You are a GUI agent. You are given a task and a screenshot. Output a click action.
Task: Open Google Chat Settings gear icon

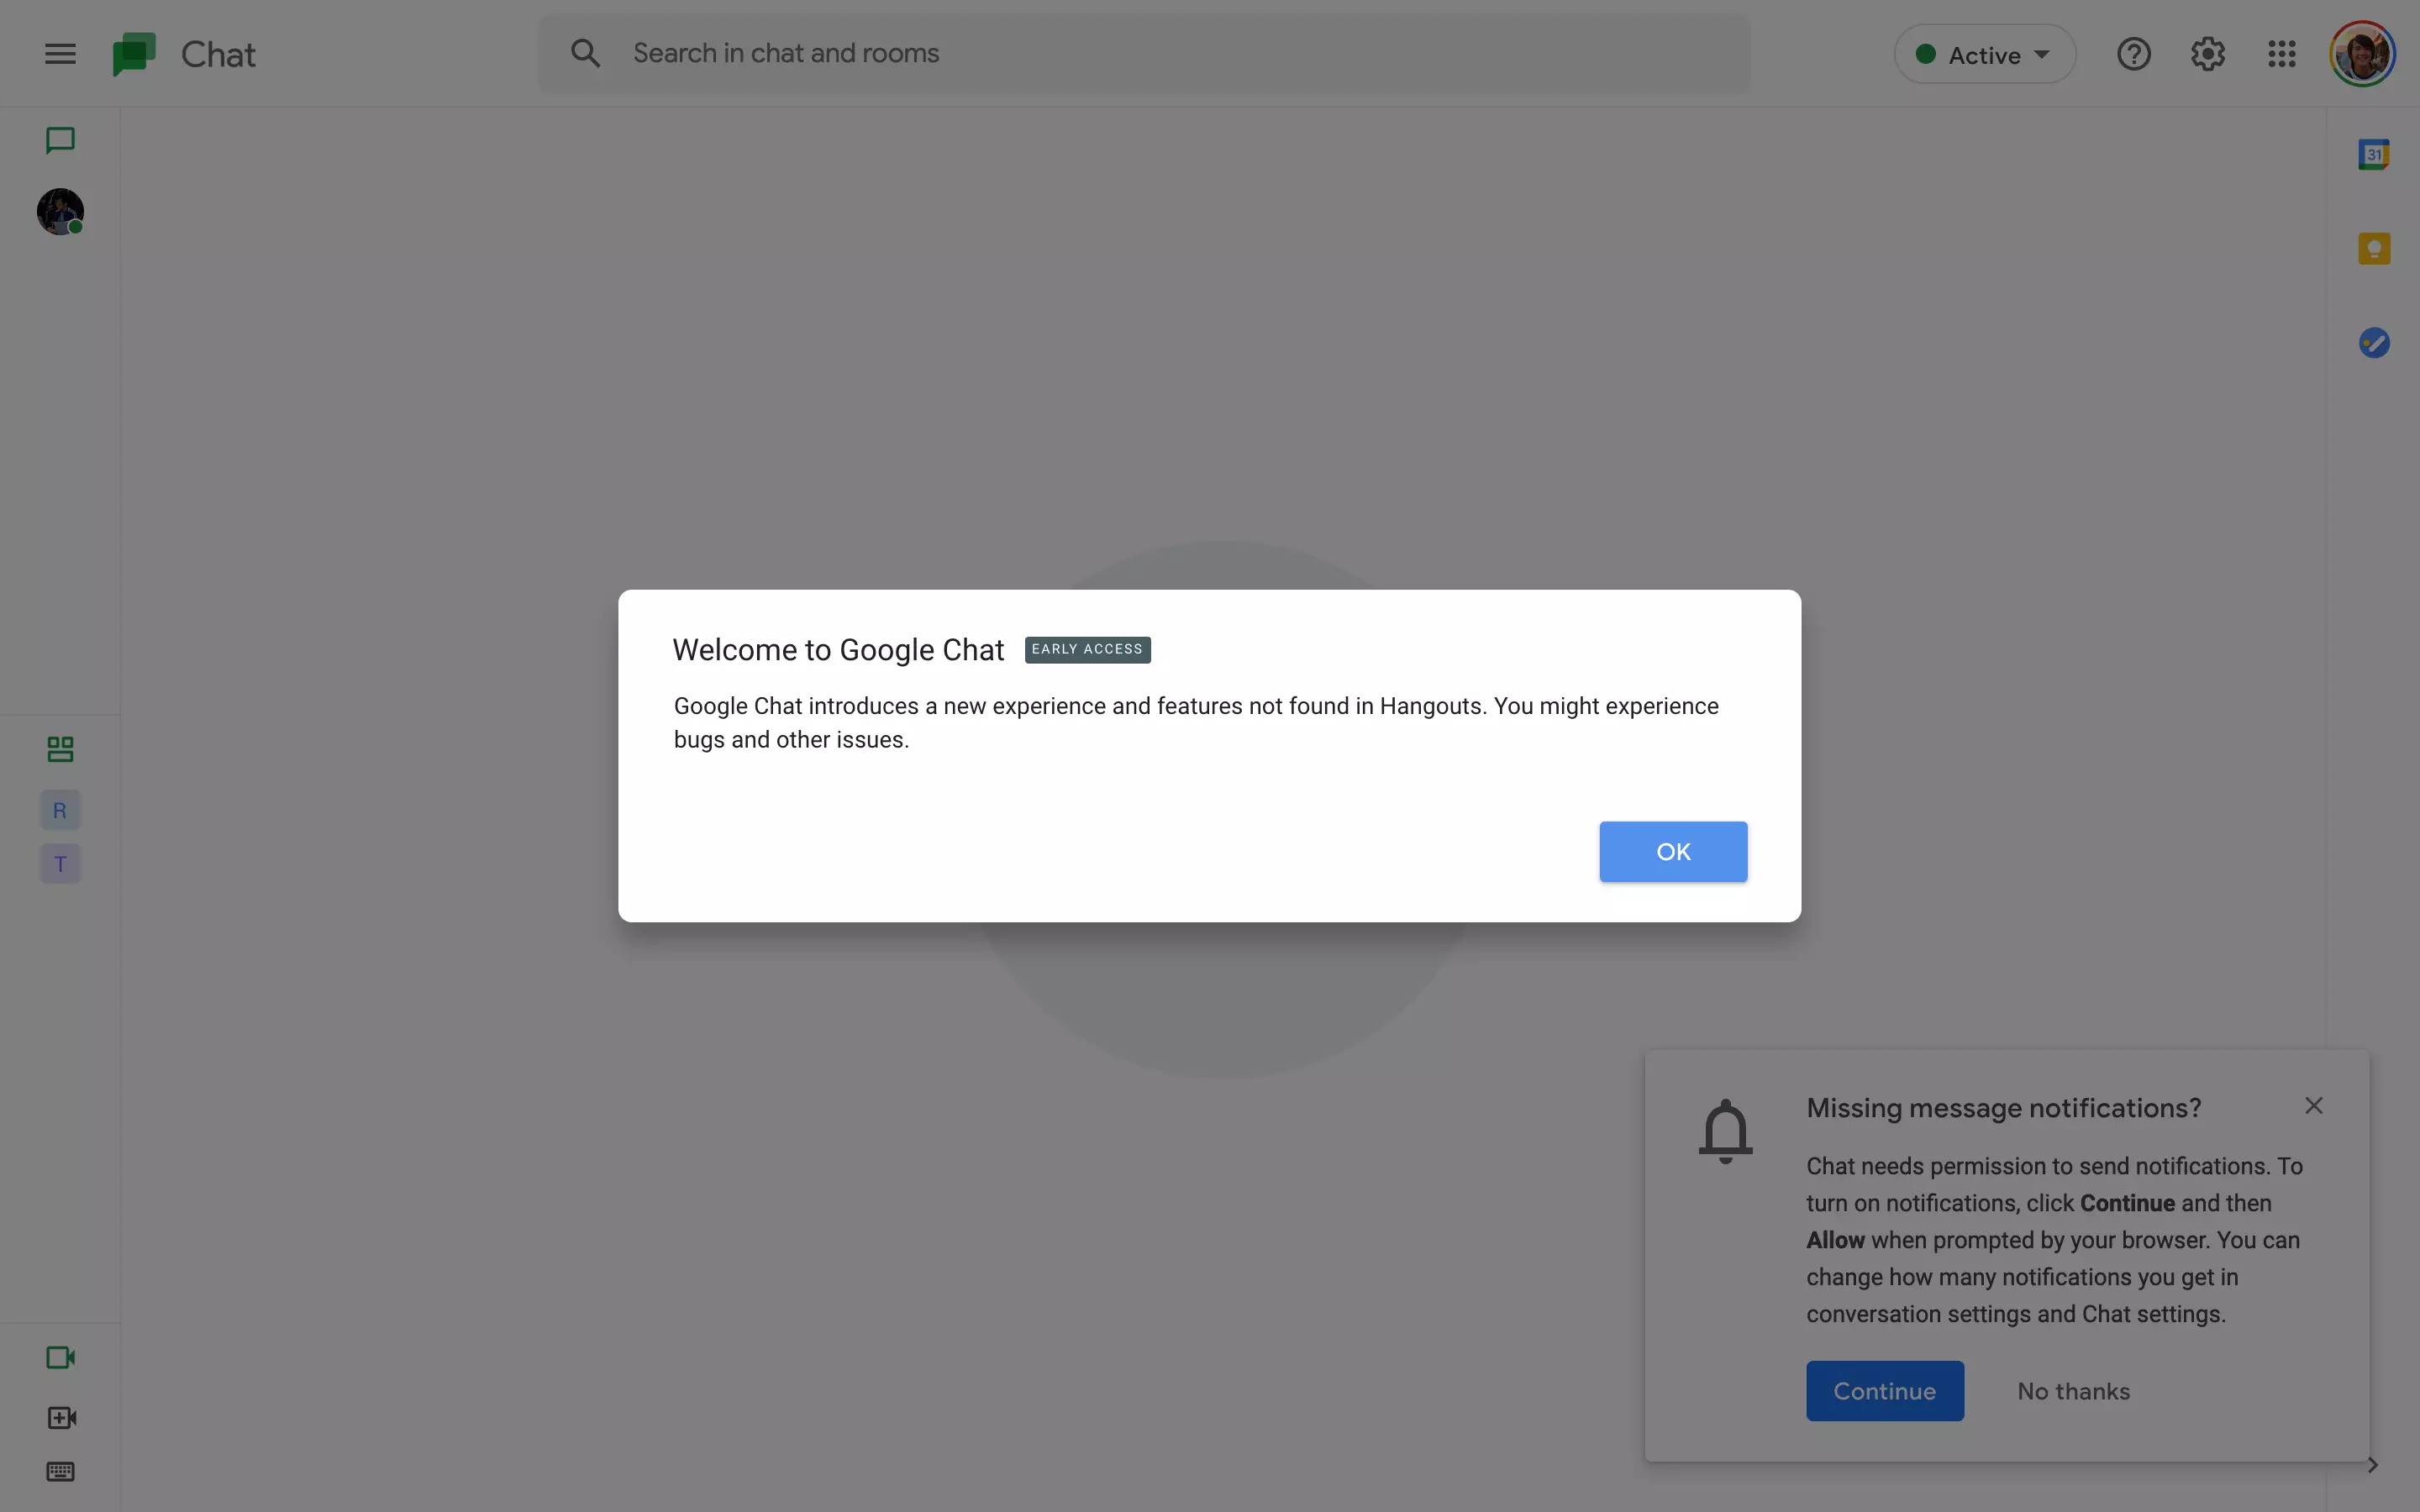pyautogui.click(x=2207, y=52)
